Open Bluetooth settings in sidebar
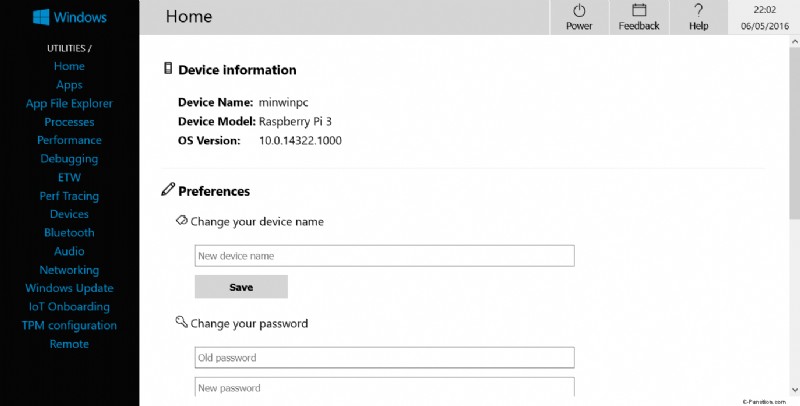The width and height of the screenshot is (800, 406). coord(69,233)
